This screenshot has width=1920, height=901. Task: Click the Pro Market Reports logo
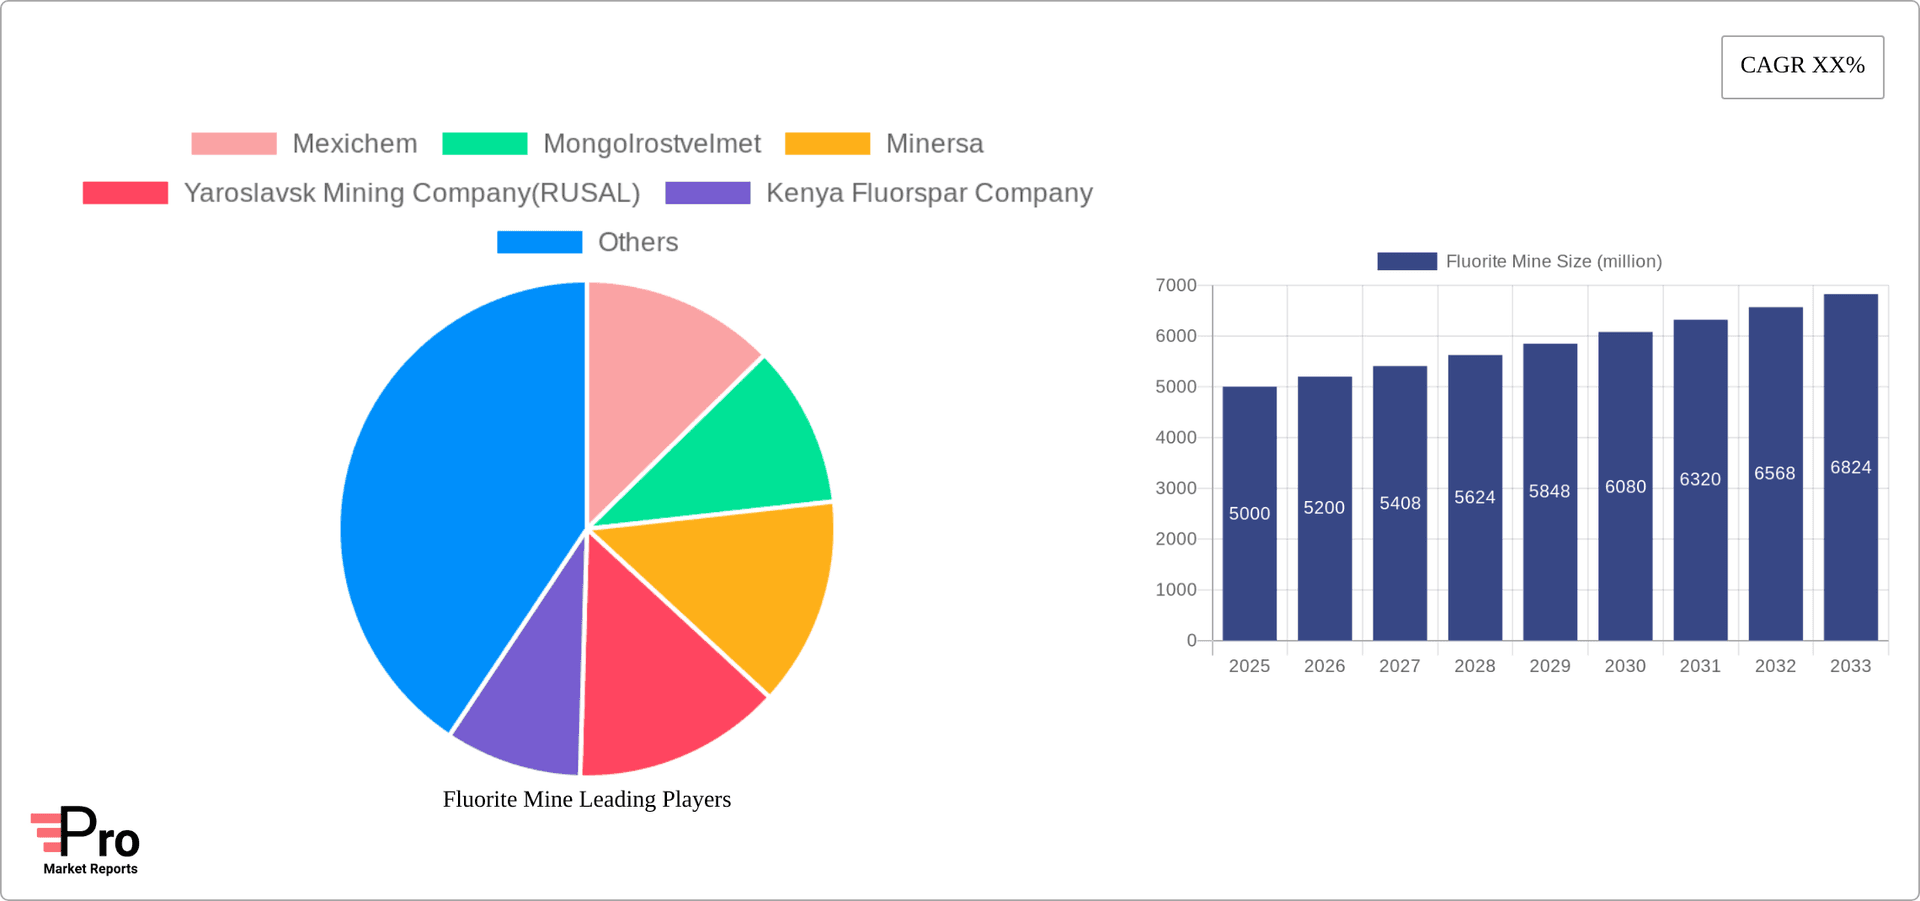click(85, 840)
